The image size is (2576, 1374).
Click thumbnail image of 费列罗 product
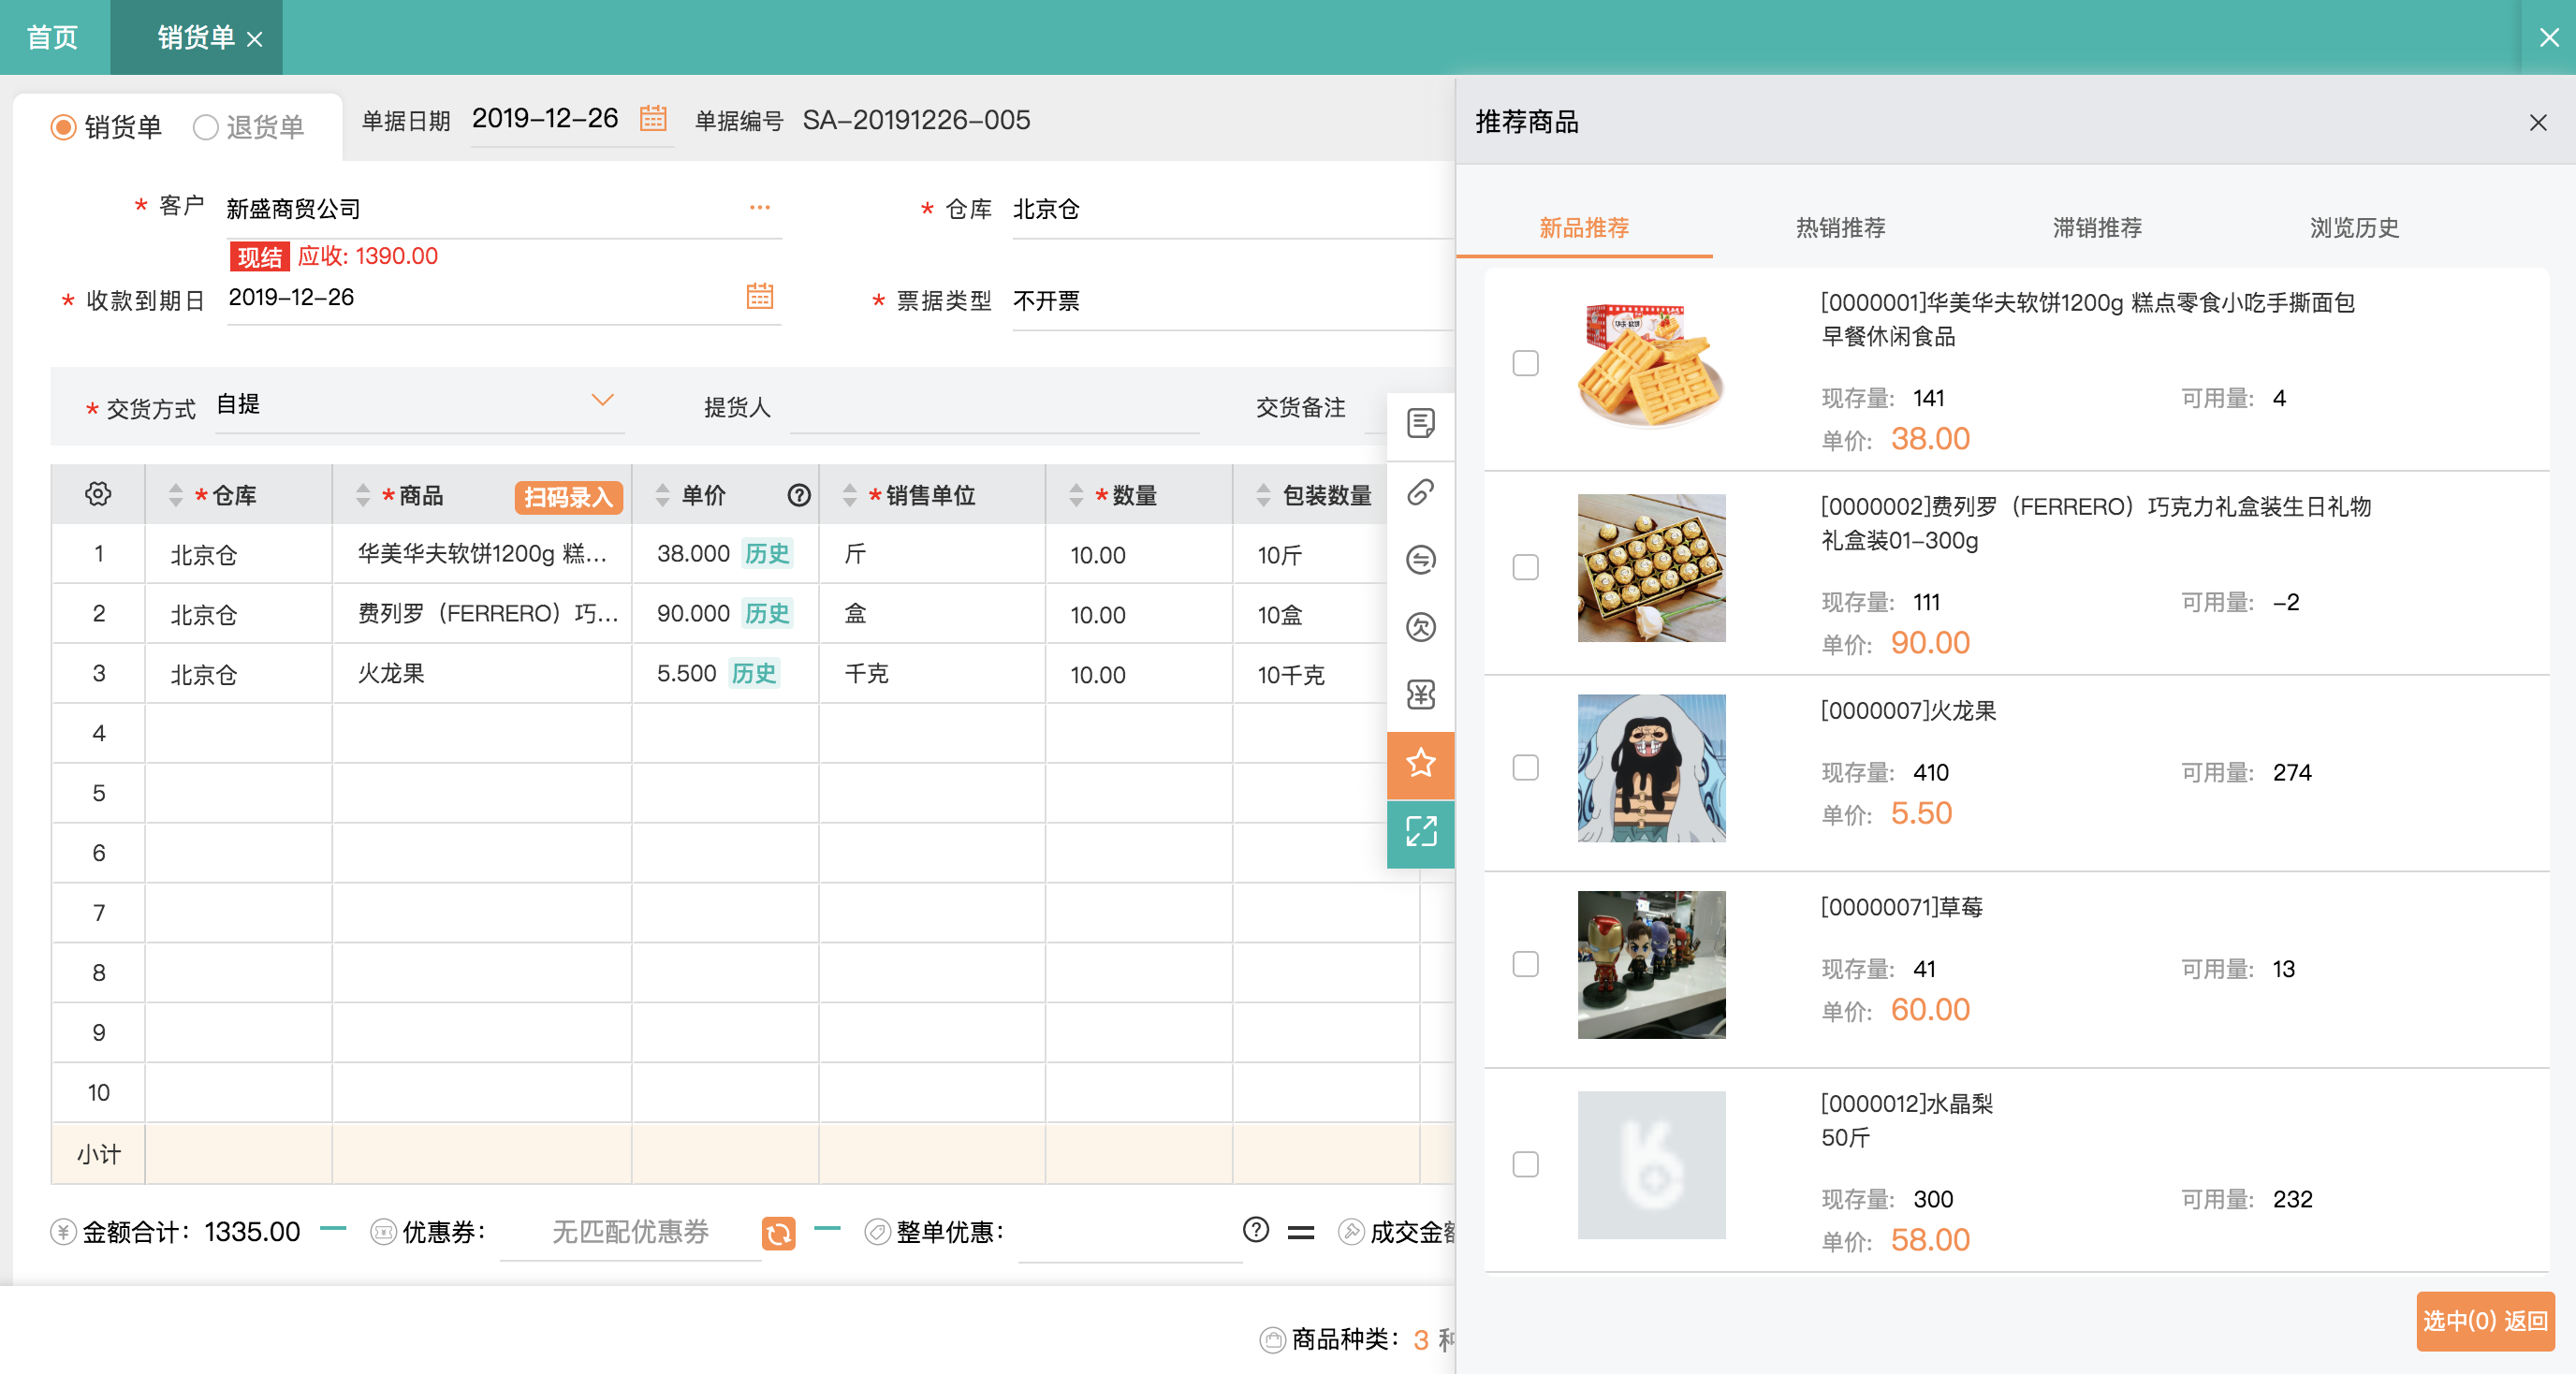coord(1651,569)
